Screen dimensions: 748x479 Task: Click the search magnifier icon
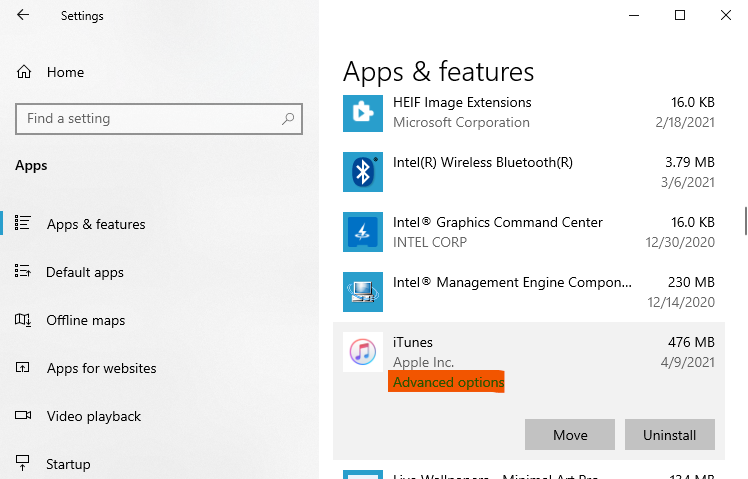click(x=288, y=119)
